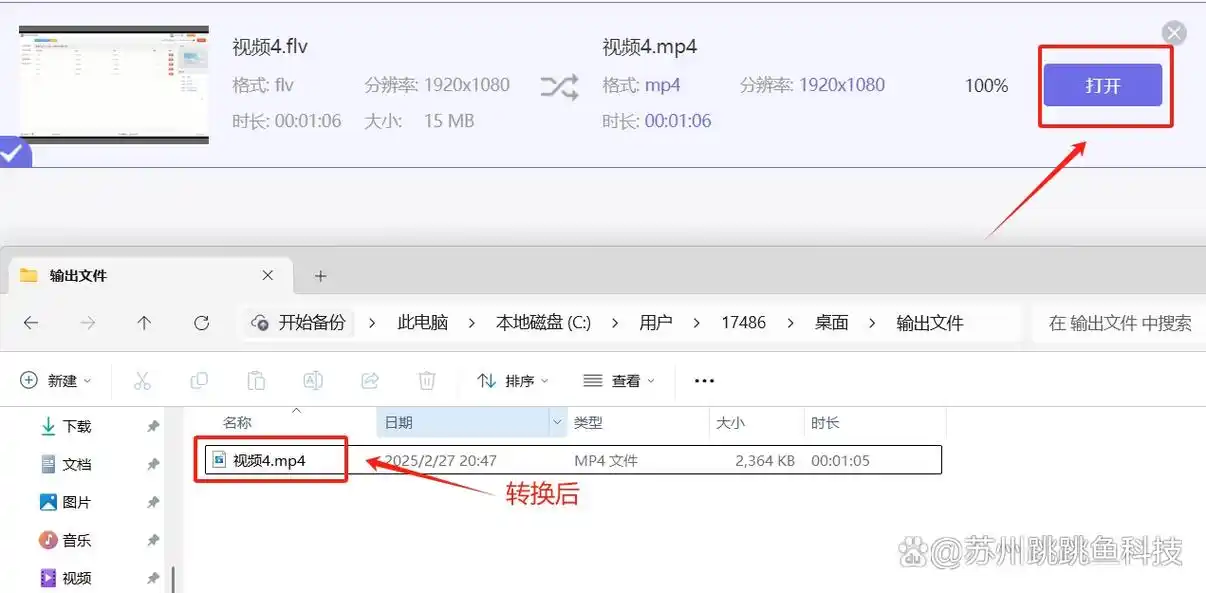
Task: Click the Delete trash can icon
Action: 427,380
